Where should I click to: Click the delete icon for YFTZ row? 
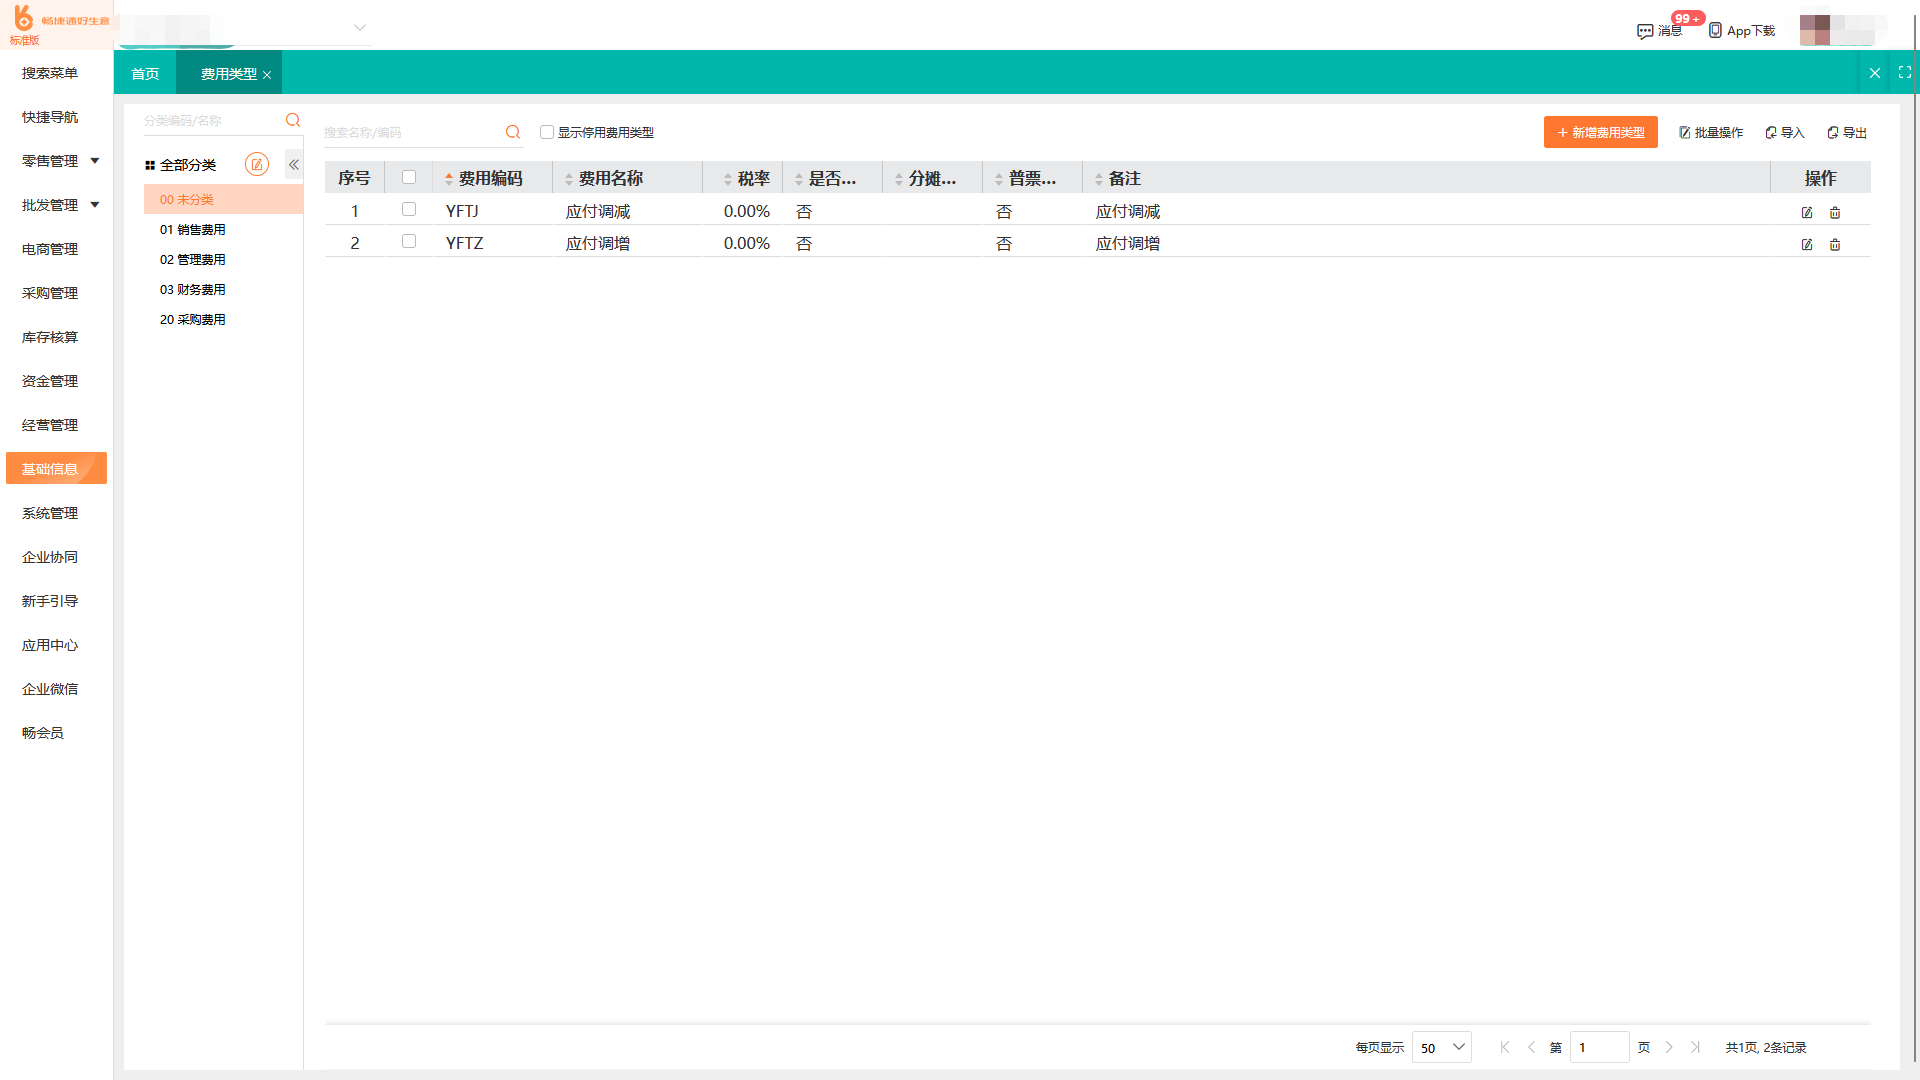click(x=1834, y=244)
